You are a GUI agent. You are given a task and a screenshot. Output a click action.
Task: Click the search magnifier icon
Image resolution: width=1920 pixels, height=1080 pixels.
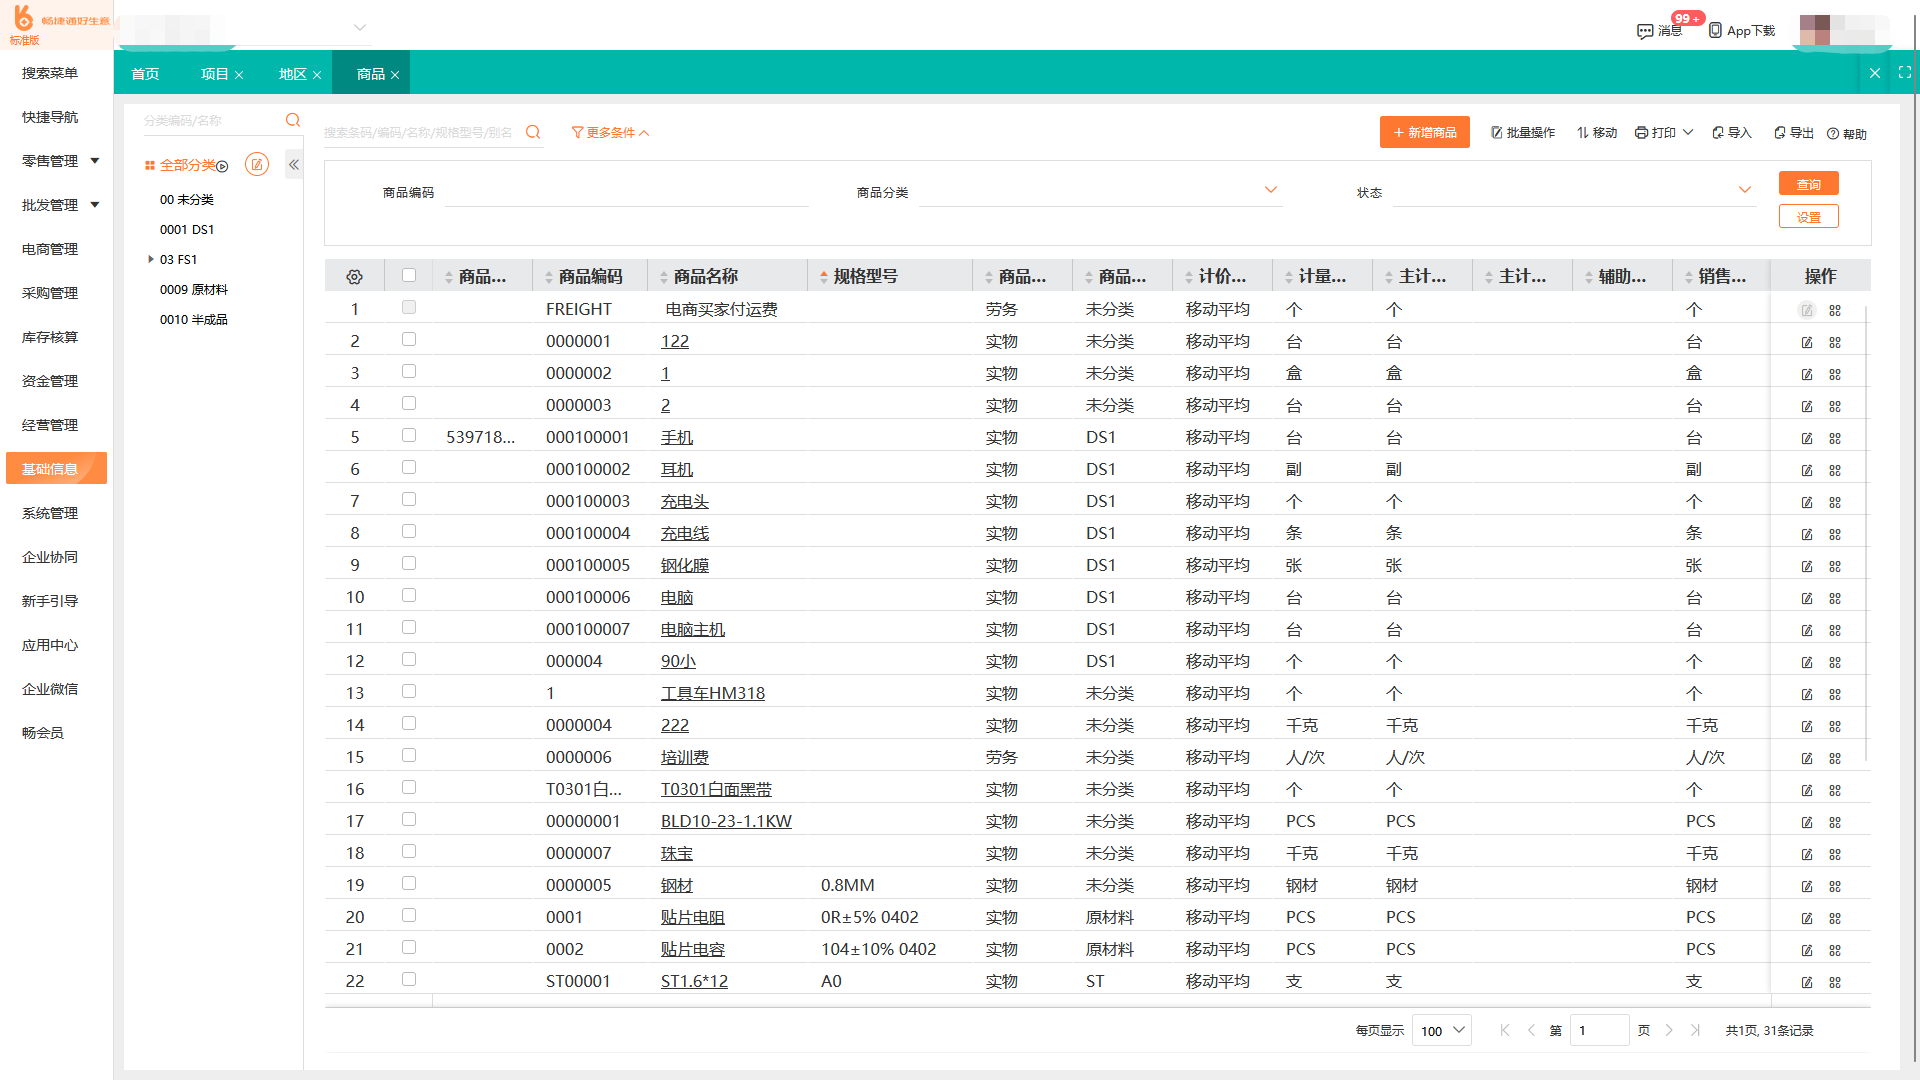click(x=293, y=119)
